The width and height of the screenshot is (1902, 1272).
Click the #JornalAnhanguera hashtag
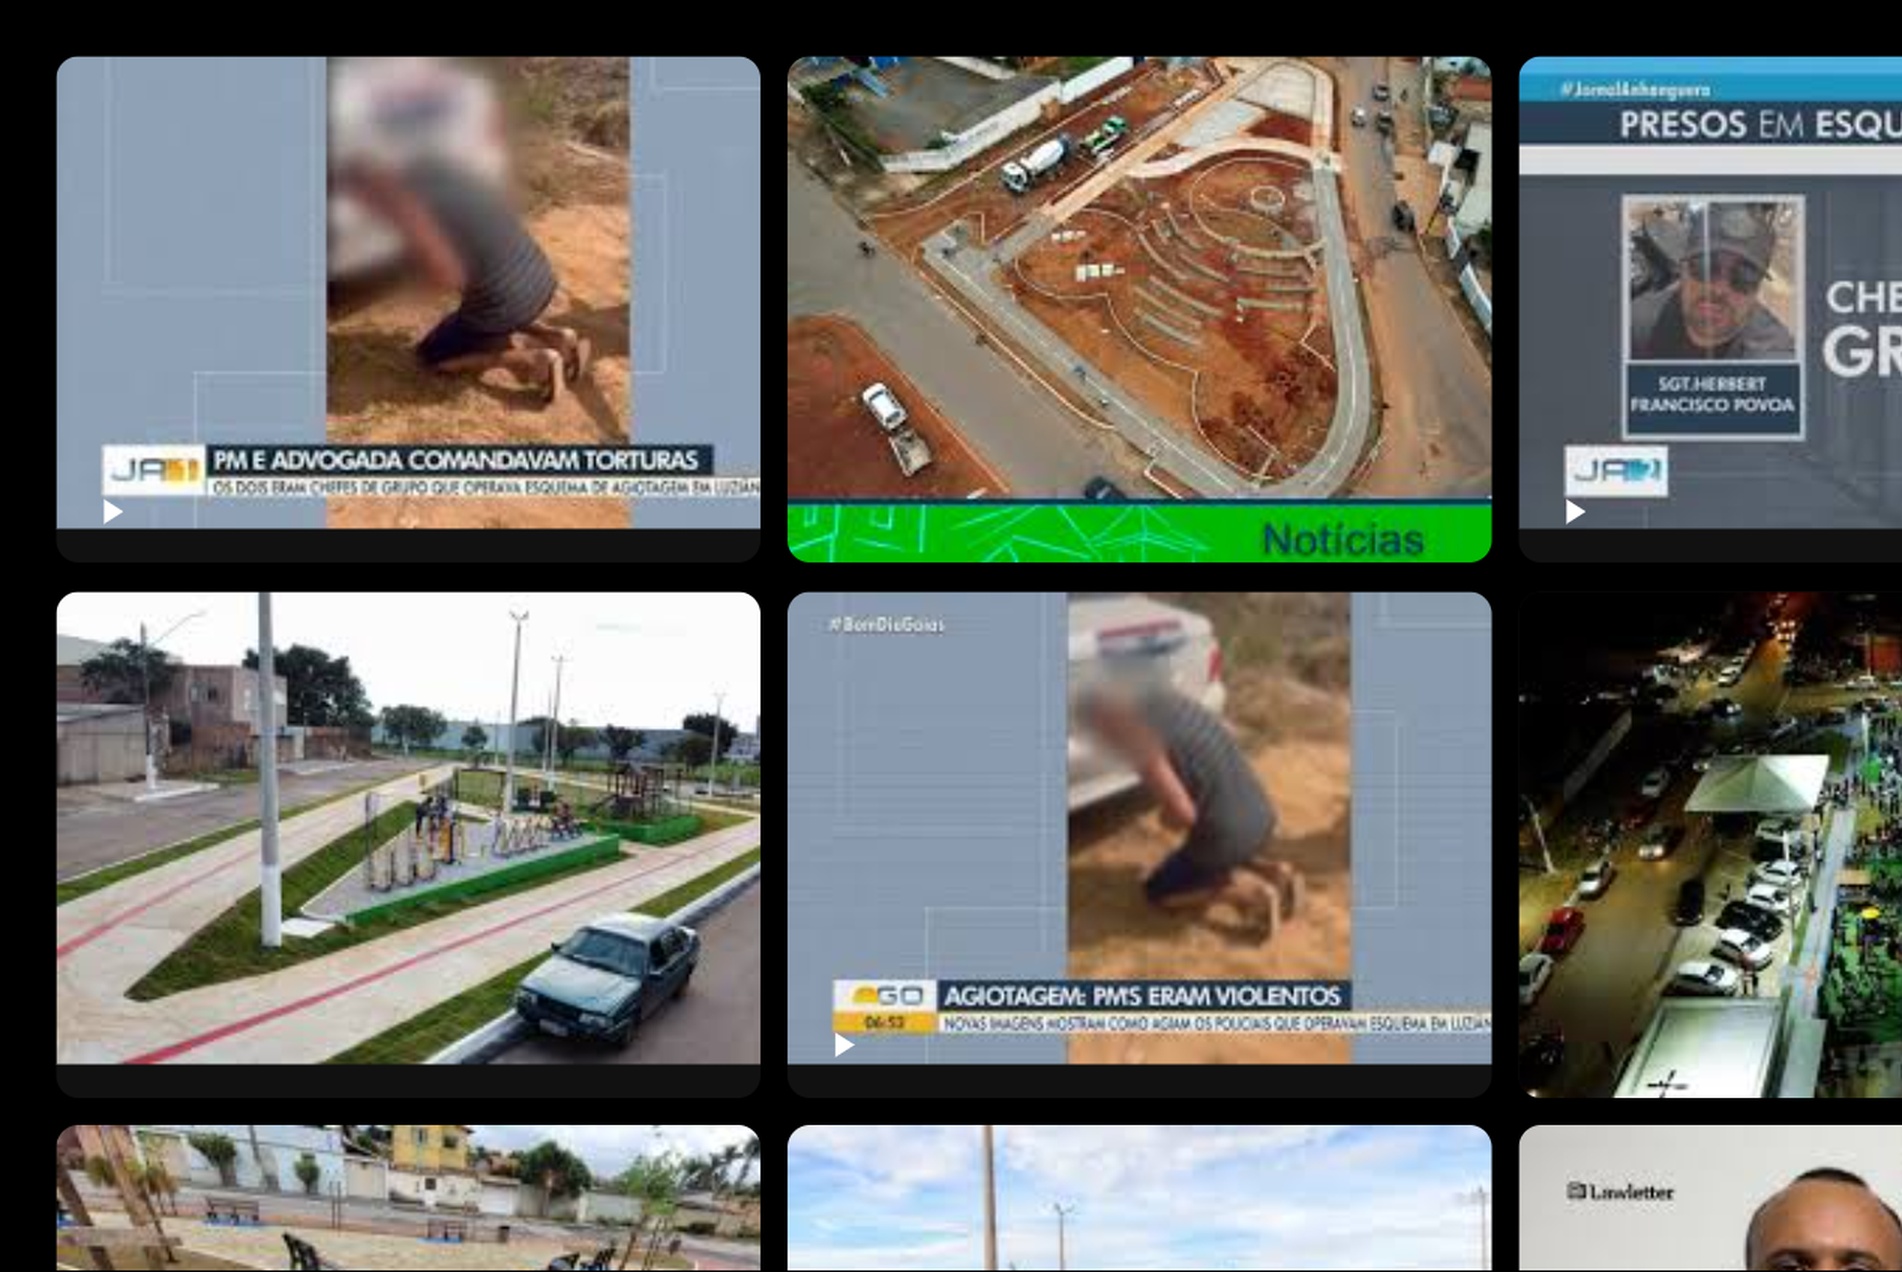pos(1634,90)
